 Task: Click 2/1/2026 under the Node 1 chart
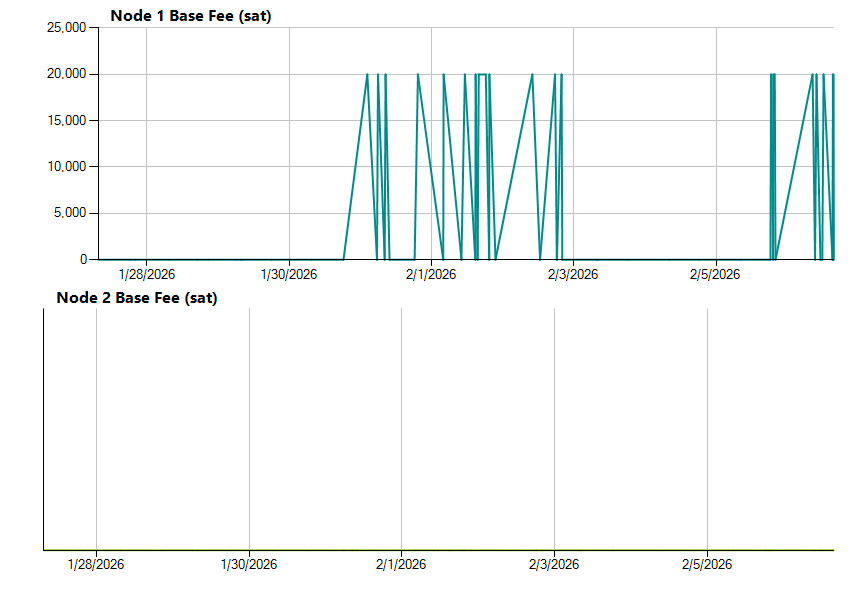point(431,274)
